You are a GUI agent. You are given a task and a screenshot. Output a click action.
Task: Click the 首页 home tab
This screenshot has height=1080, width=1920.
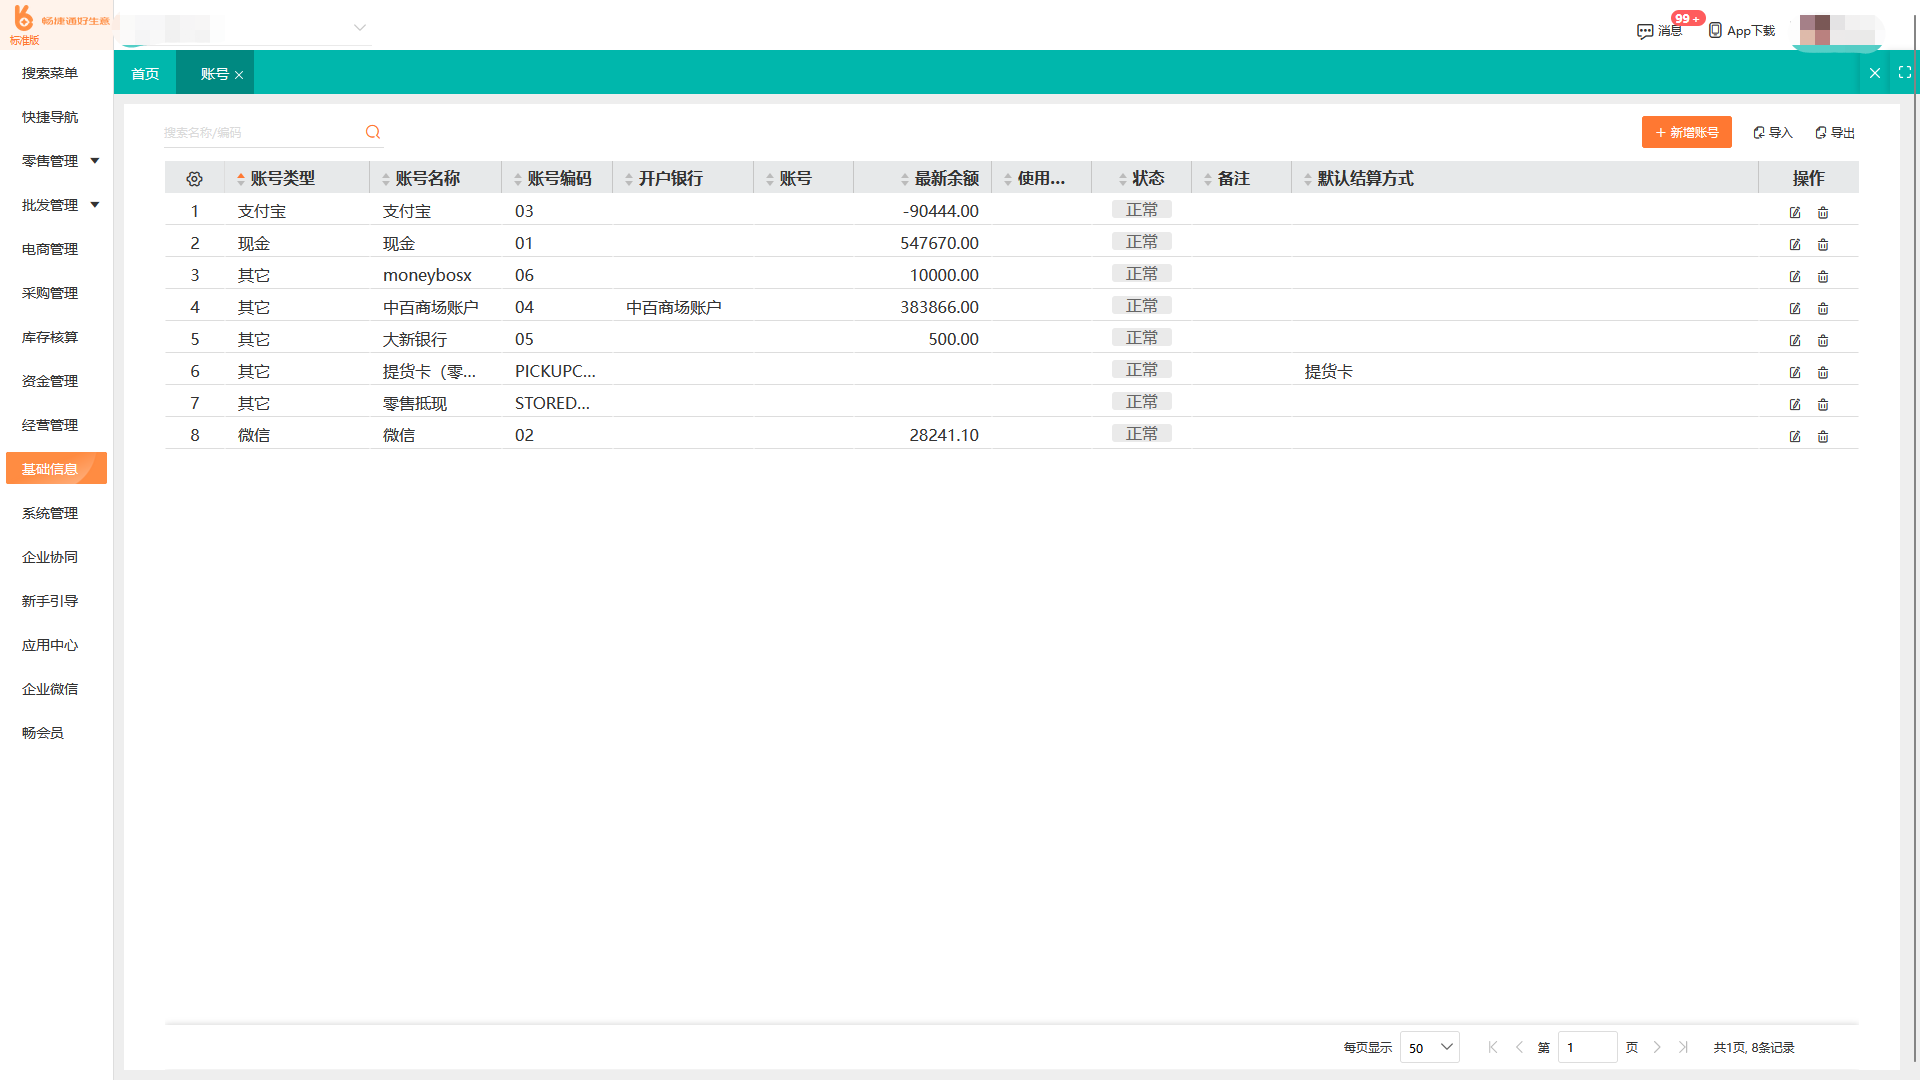point(145,73)
